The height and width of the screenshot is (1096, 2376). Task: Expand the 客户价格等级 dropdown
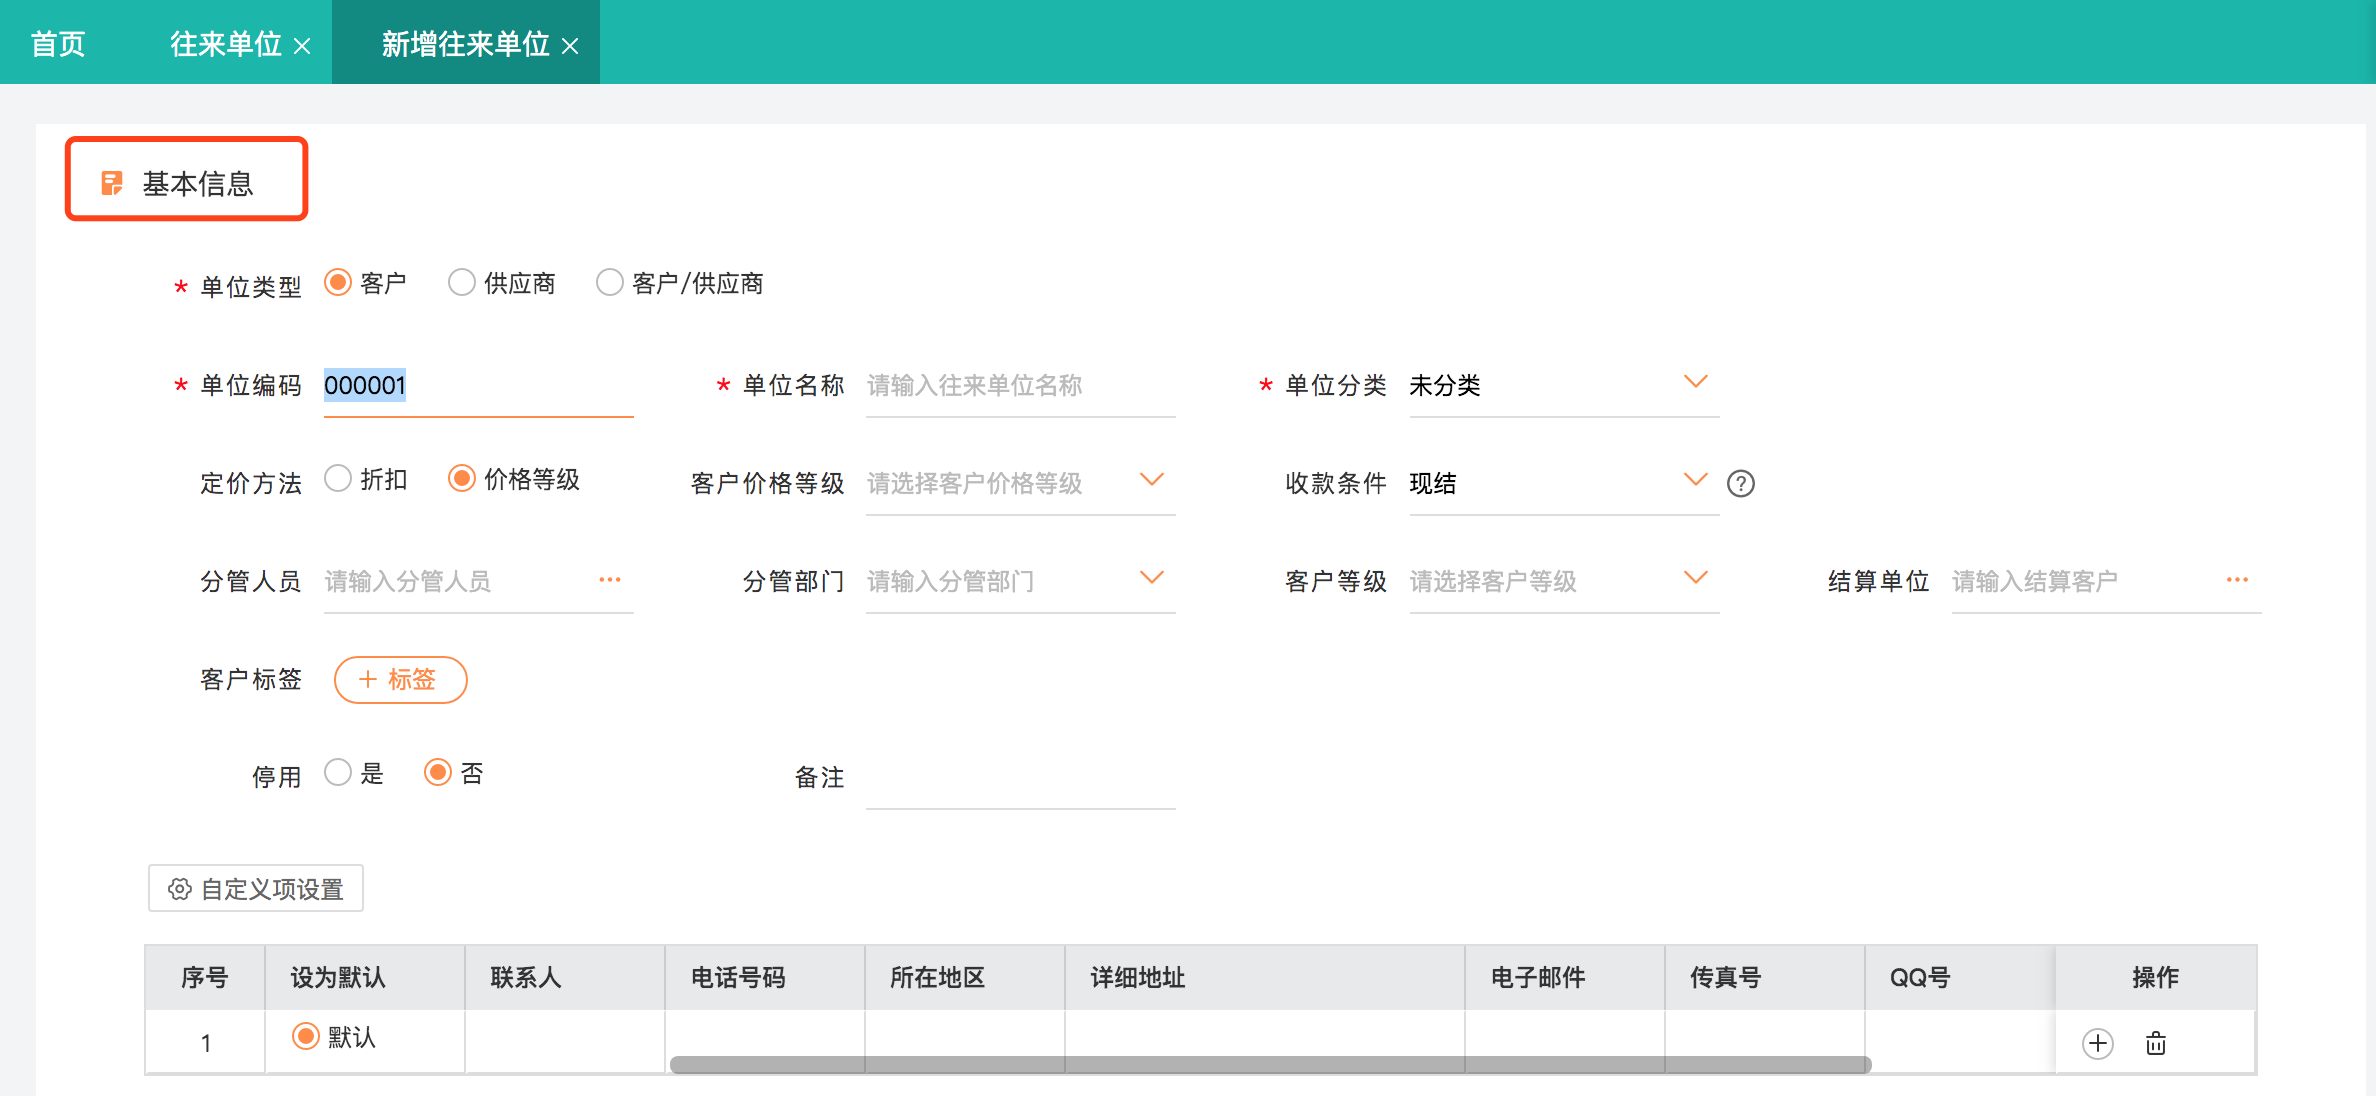pos(1155,484)
